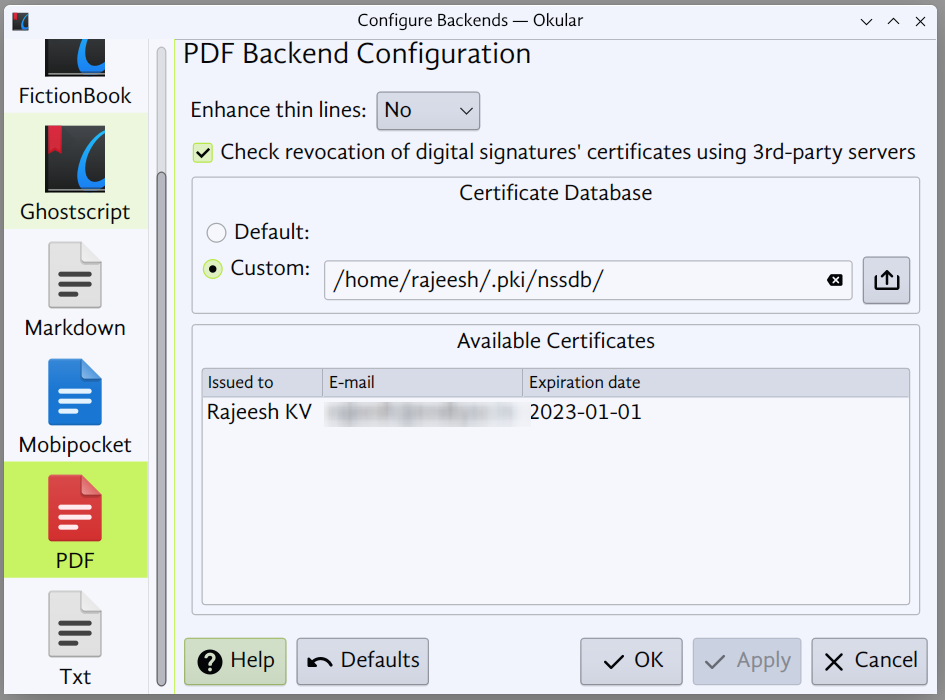
Task: Click the Okular icon in title bar
Action: (20, 20)
